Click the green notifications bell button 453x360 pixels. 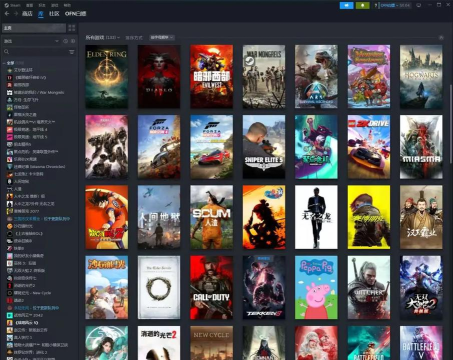pyautogui.click(x=363, y=5)
